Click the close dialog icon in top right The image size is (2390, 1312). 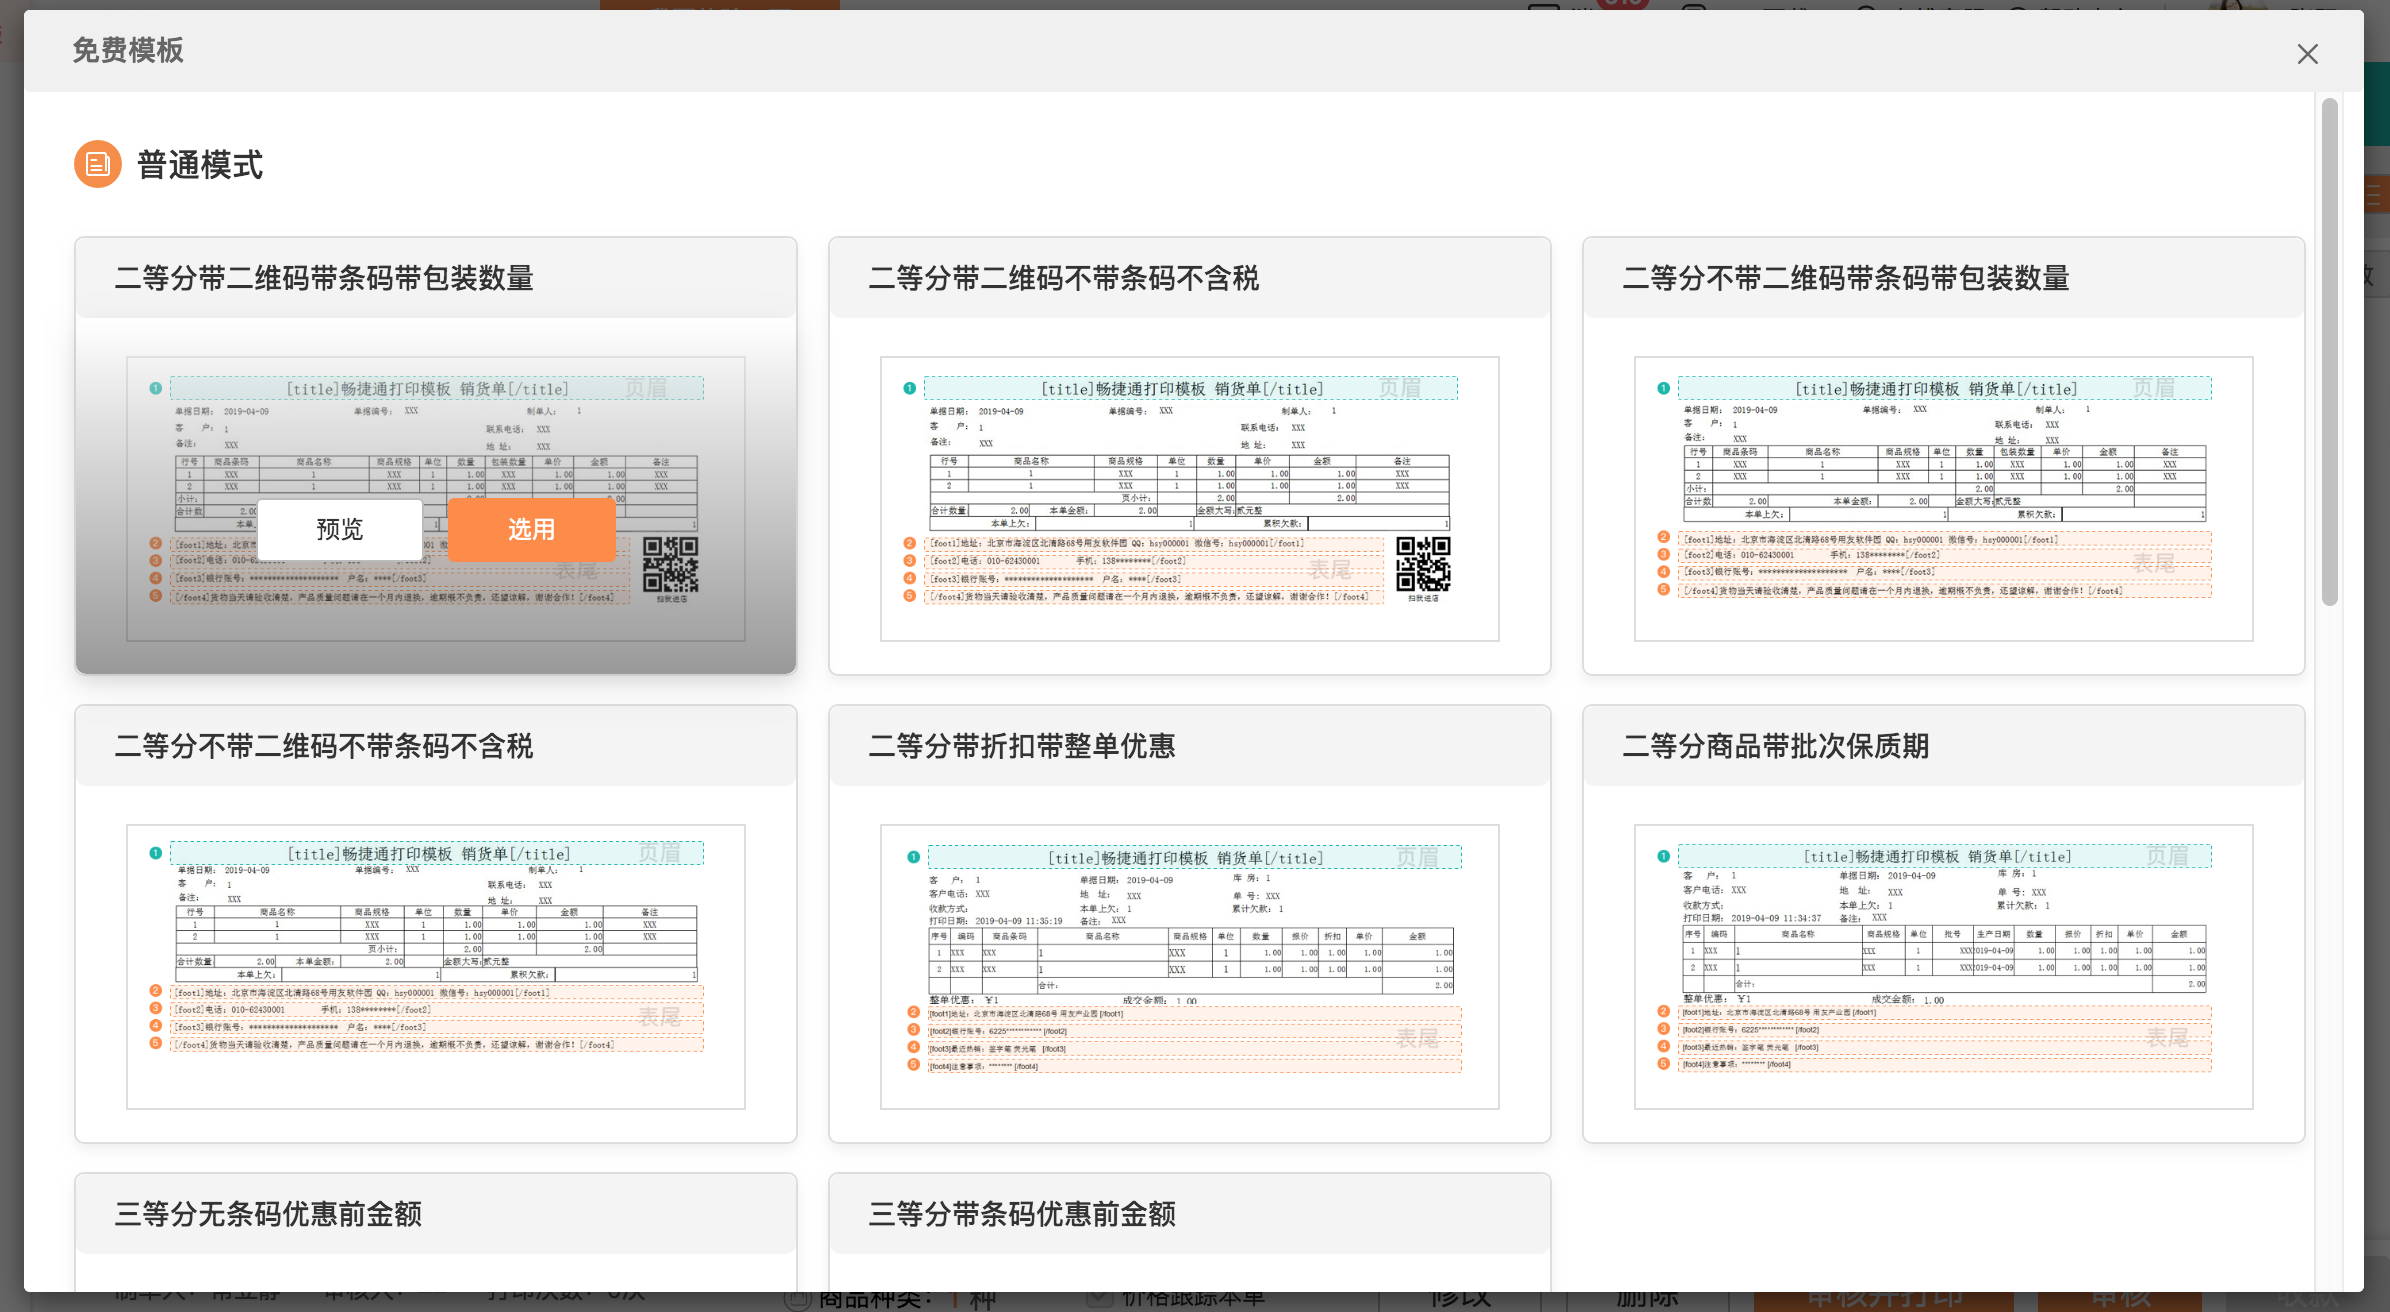(x=2308, y=53)
